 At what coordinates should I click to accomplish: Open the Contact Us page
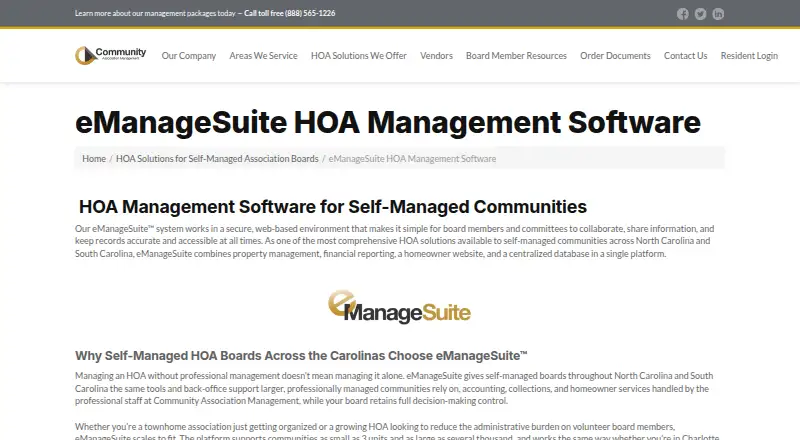click(x=685, y=56)
